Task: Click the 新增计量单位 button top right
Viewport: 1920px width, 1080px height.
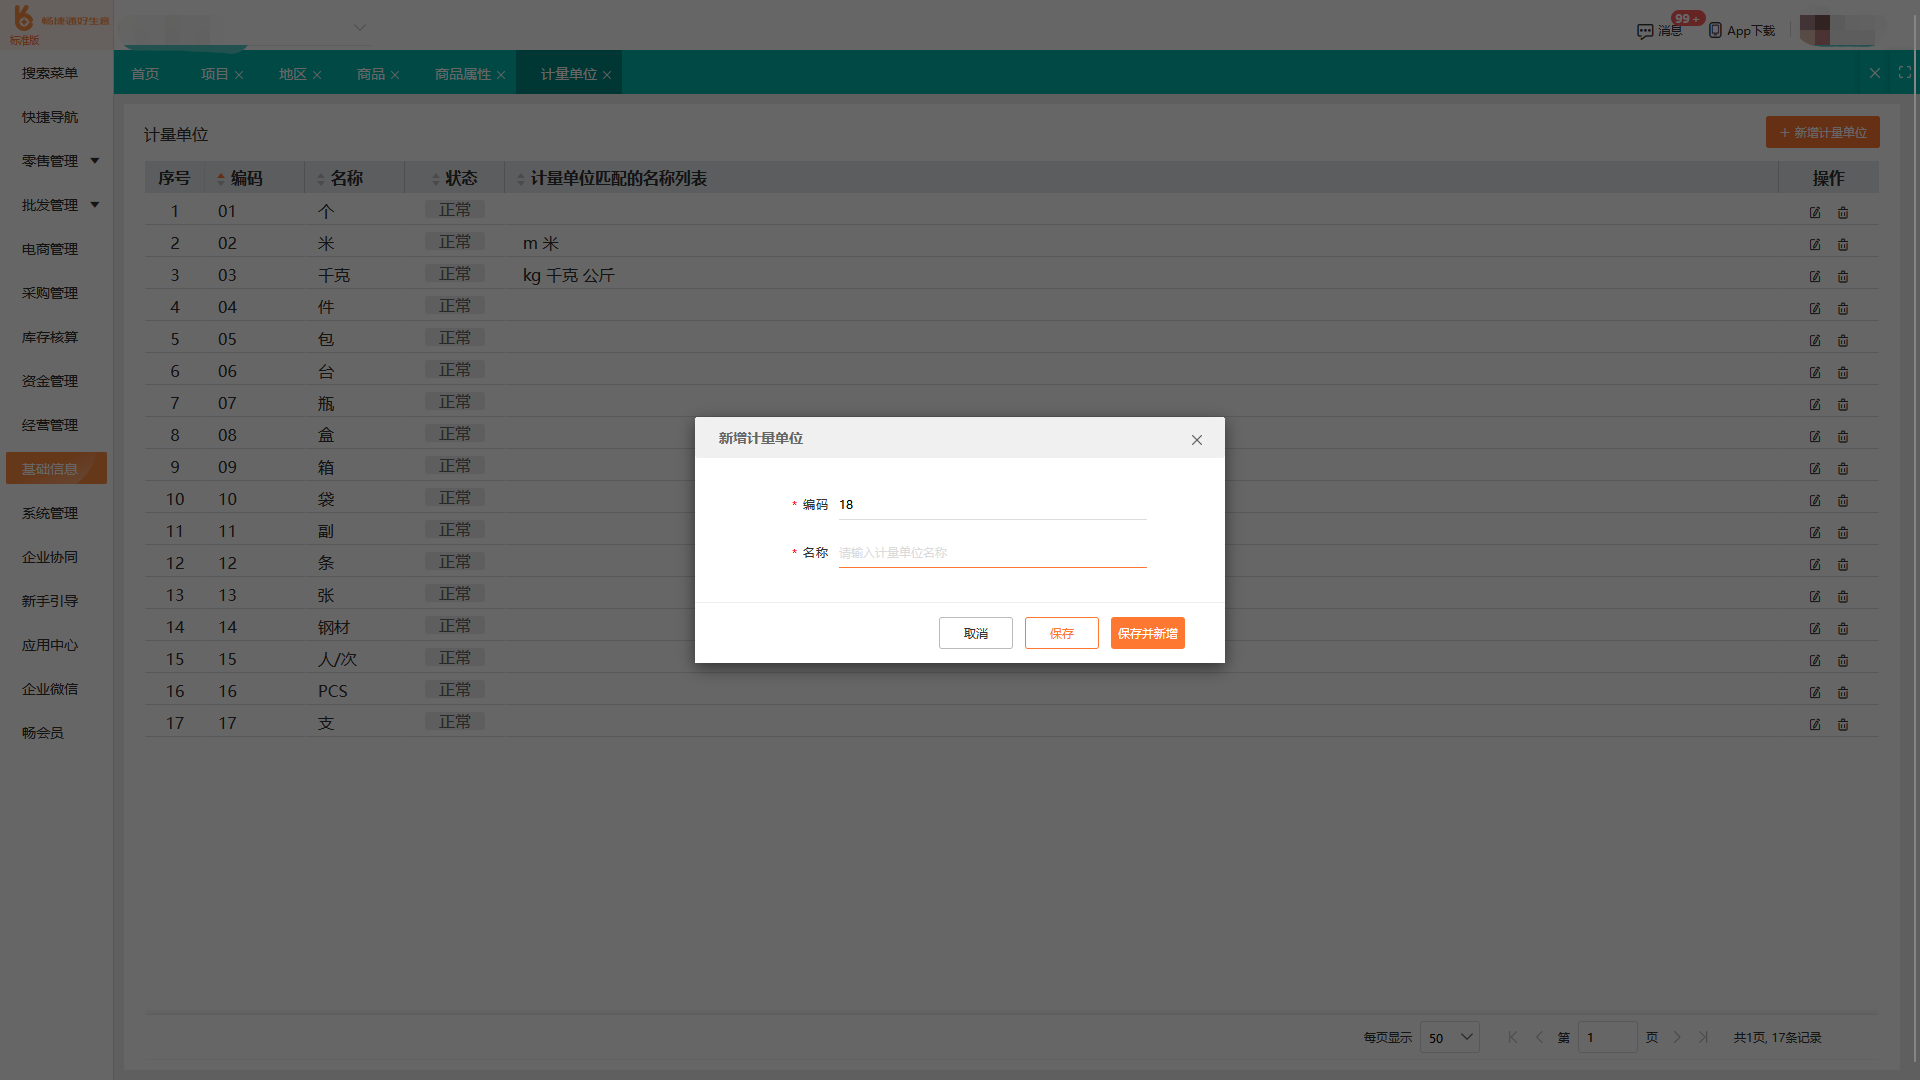Action: (x=1822, y=132)
